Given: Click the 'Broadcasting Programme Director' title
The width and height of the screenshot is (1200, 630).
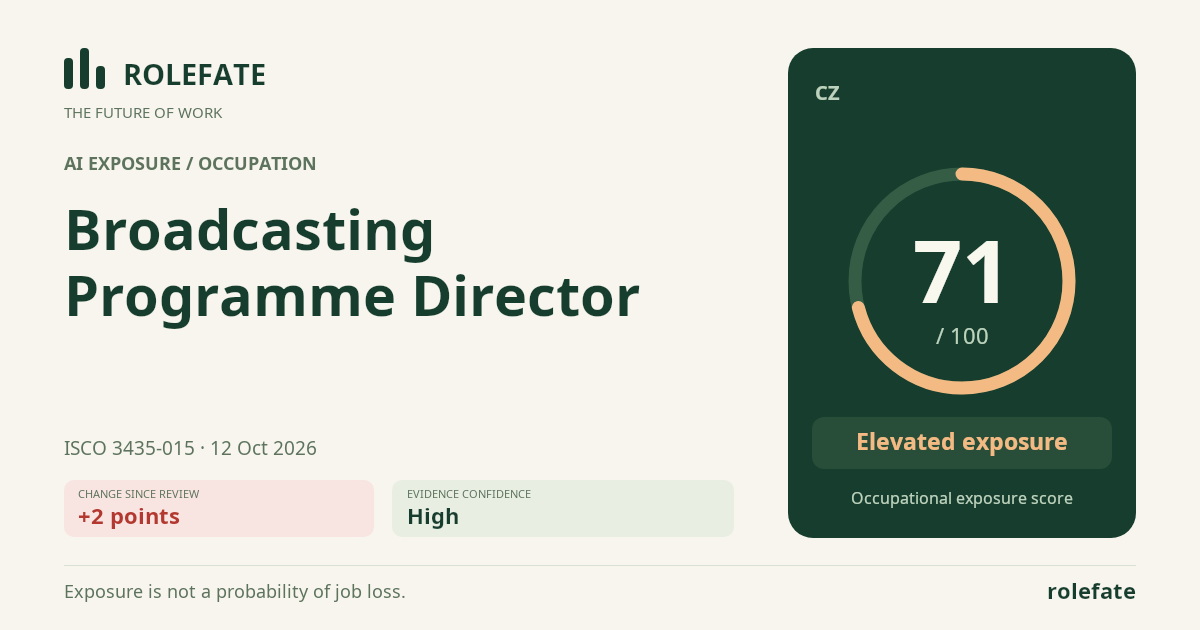Looking at the screenshot, I should pyautogui.click(x=352, y=263).
